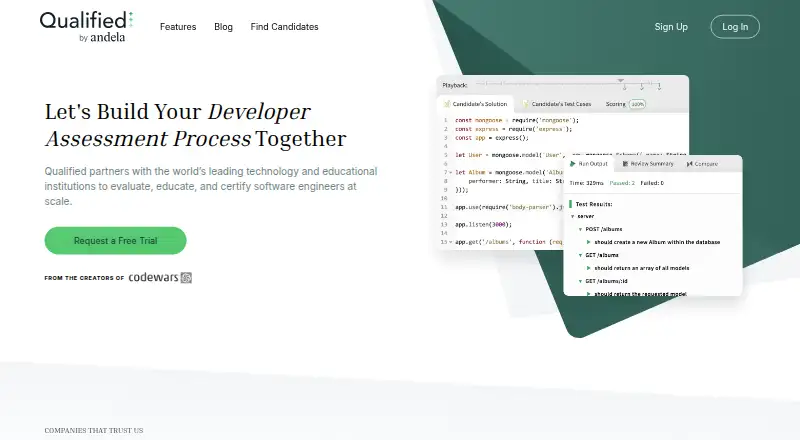Viewport: 800px width, 440px height.
Task: Select the Candidate's Test Cases tab
Action: coord(557,104)
